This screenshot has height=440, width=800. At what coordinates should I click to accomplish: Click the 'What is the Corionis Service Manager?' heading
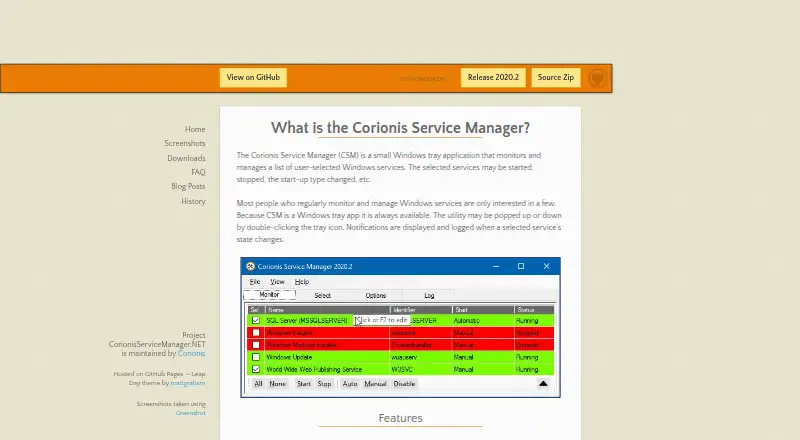tap(401, 128)
